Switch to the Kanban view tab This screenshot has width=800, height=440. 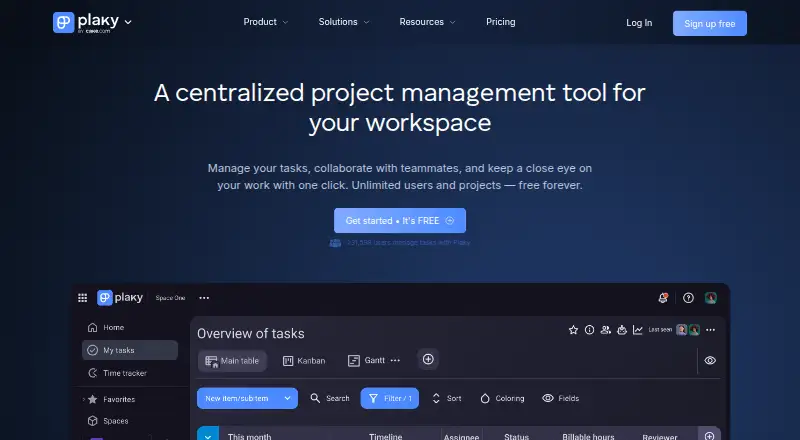click(304, 361)
